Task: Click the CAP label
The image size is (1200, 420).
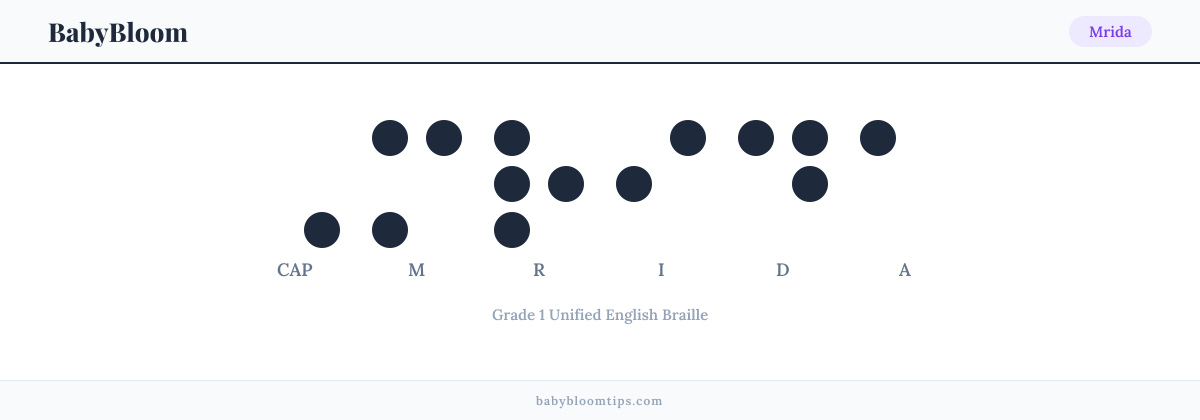Action: pos(295,270)
